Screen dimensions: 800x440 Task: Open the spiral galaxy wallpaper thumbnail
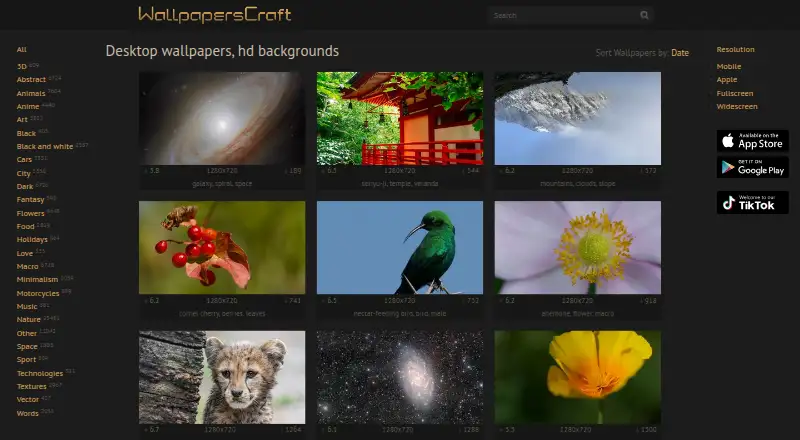tap(222, 118)
